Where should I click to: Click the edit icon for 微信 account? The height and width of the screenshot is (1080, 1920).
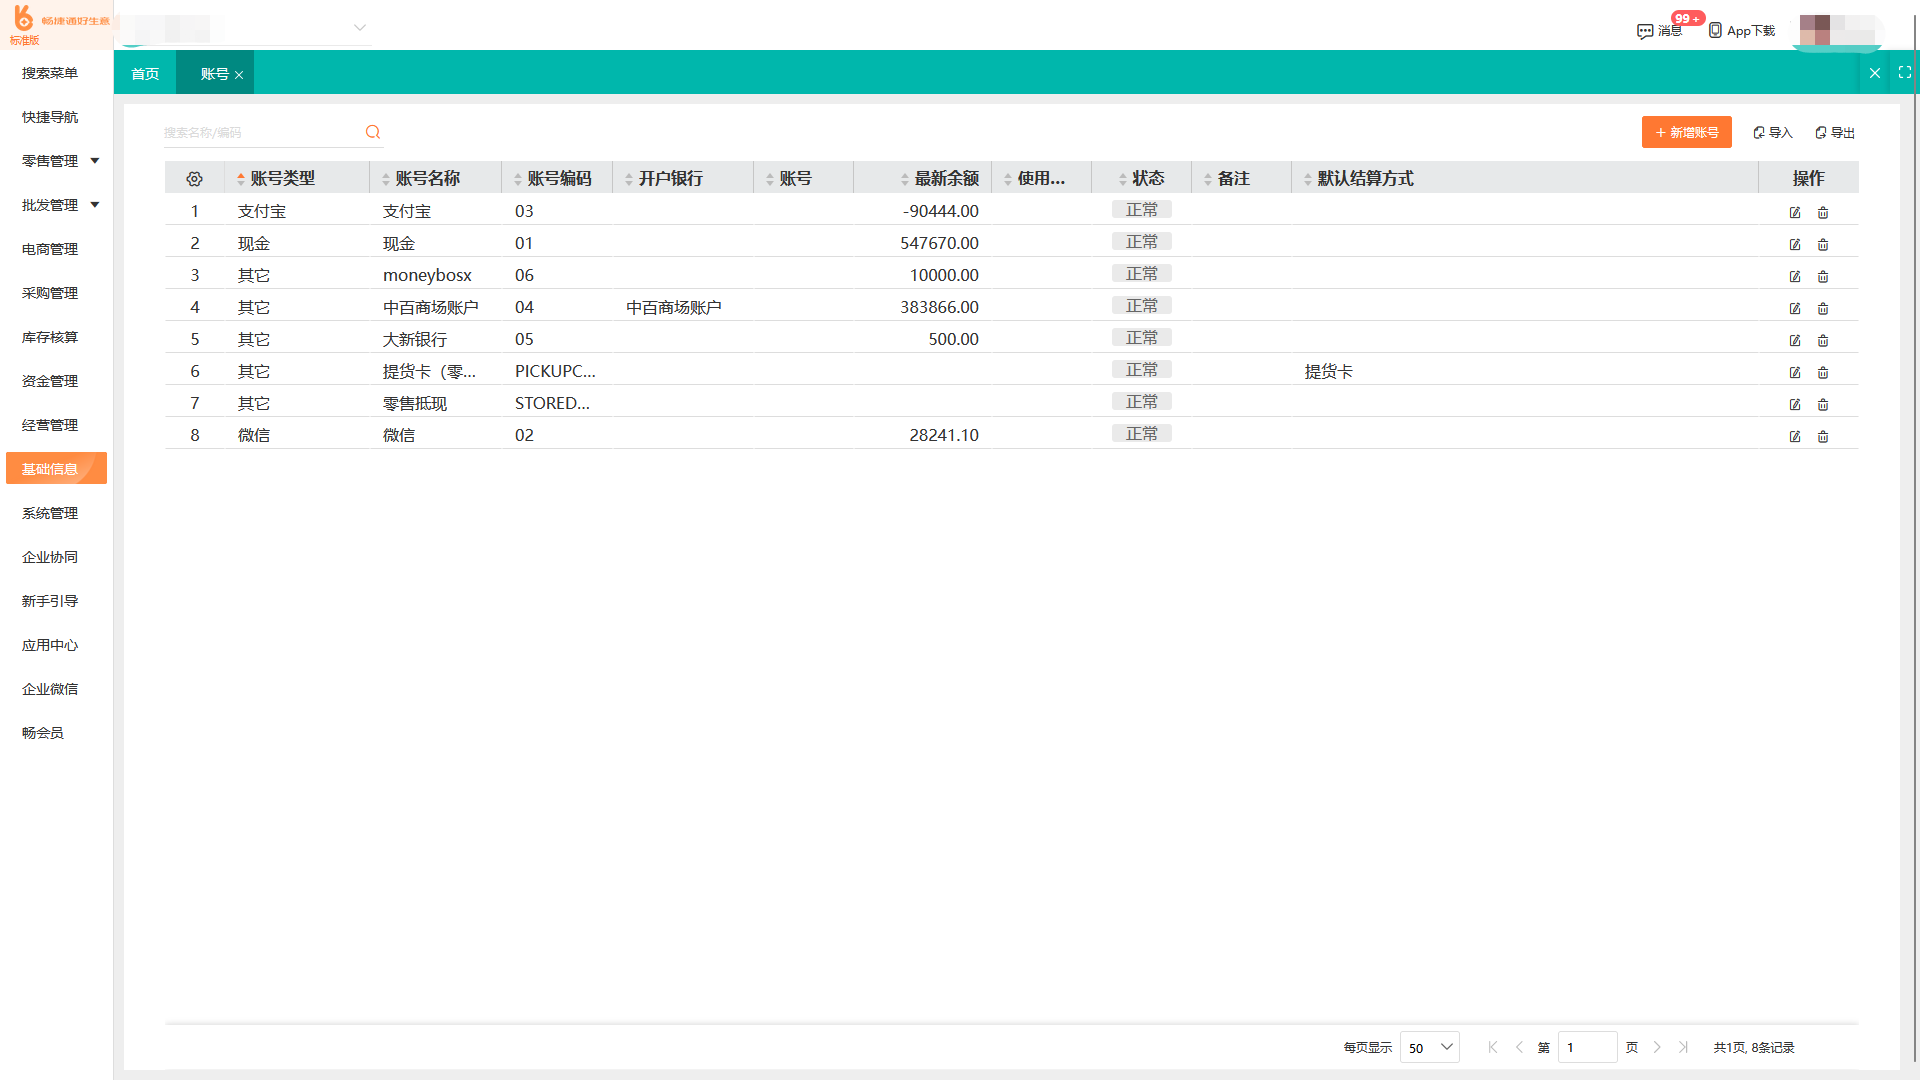[x=1795, y=434]
